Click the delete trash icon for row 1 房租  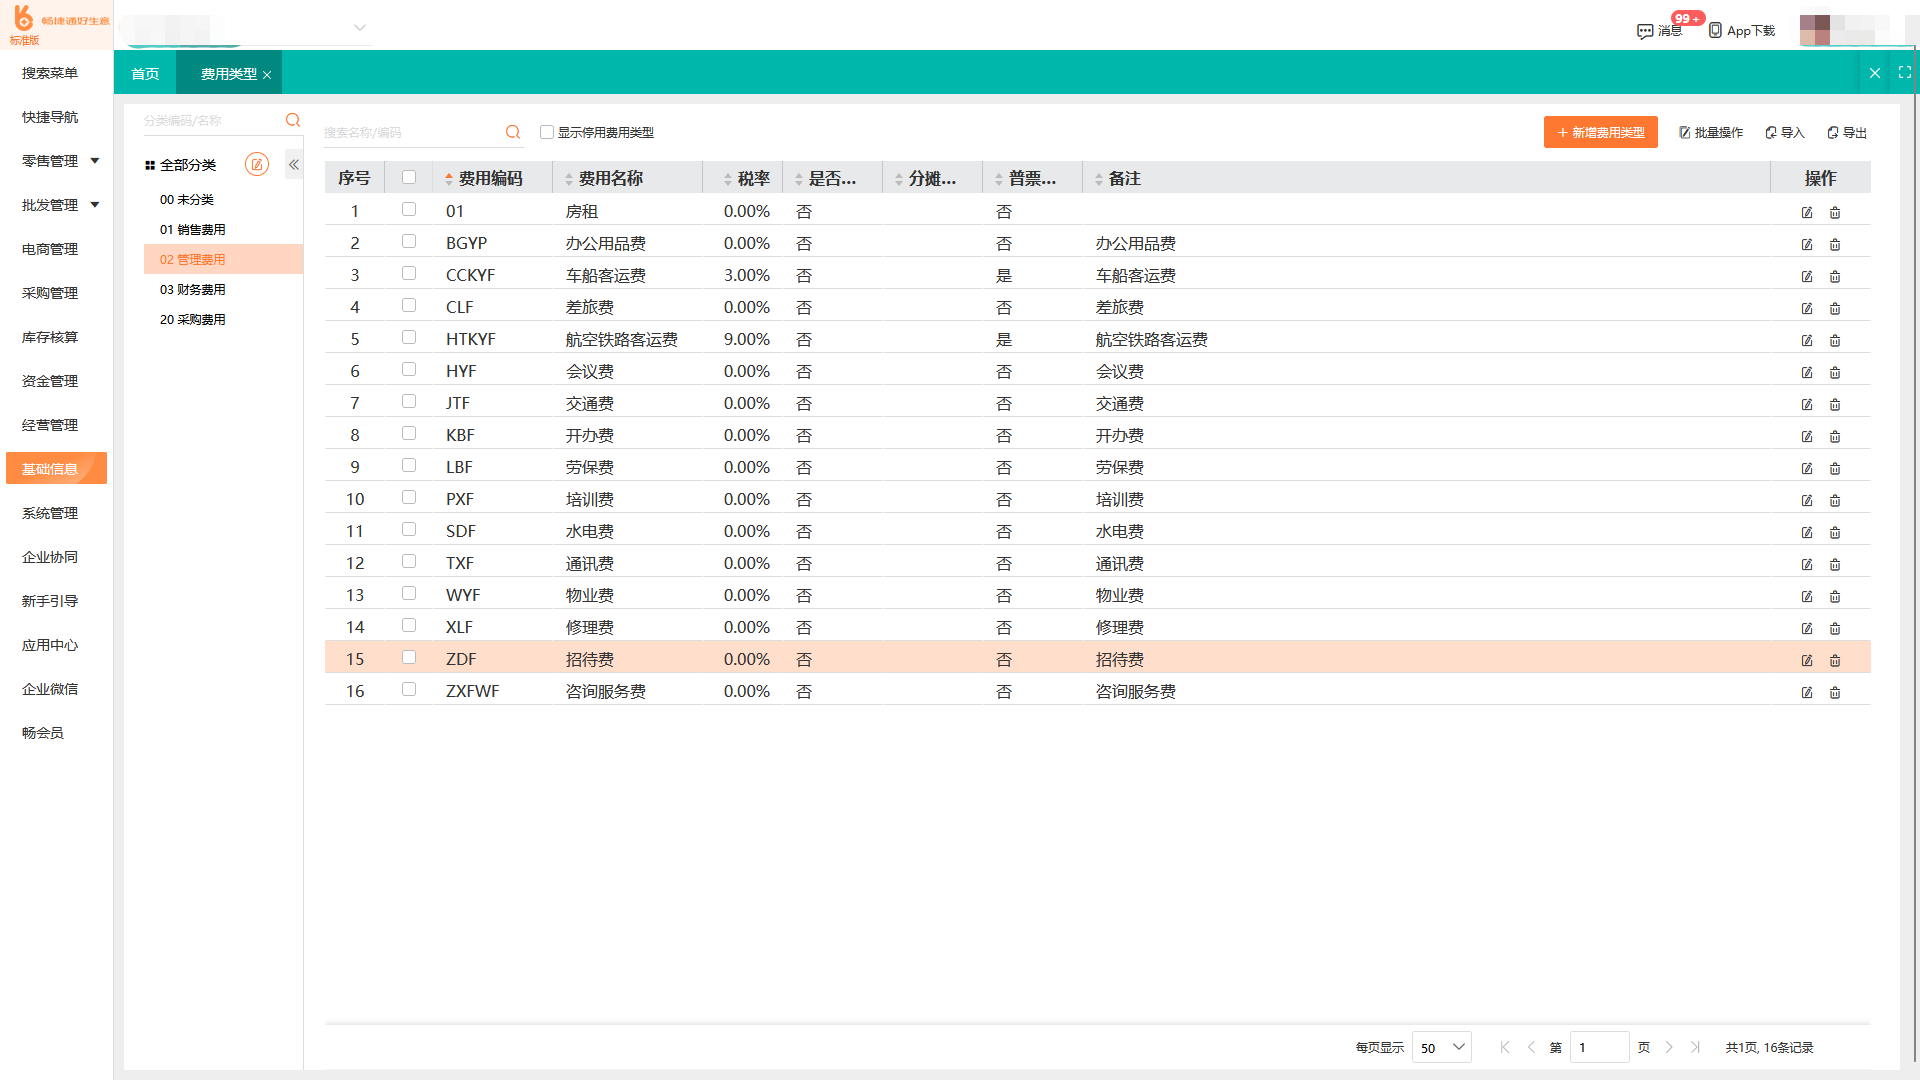tap(1836, 211)
